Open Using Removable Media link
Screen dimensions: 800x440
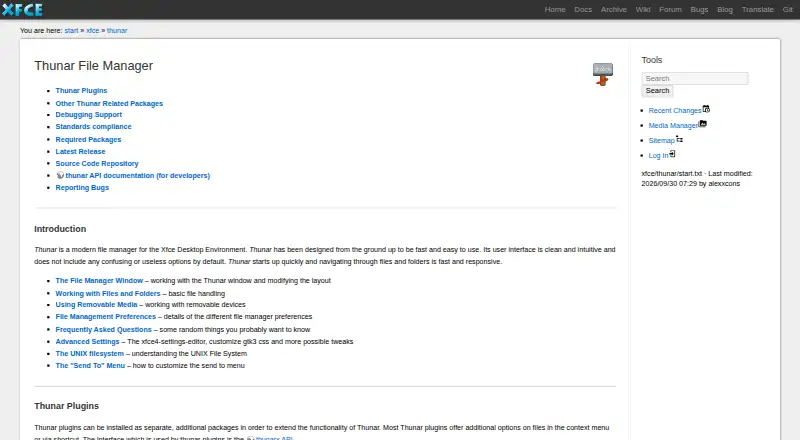(96, 304)
